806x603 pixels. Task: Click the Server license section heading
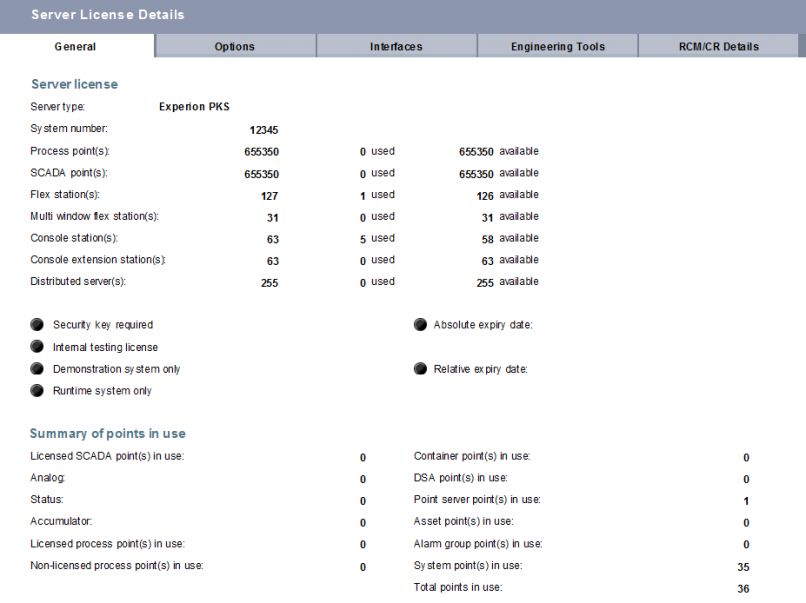pyautogui.click(x=74, y=84)
